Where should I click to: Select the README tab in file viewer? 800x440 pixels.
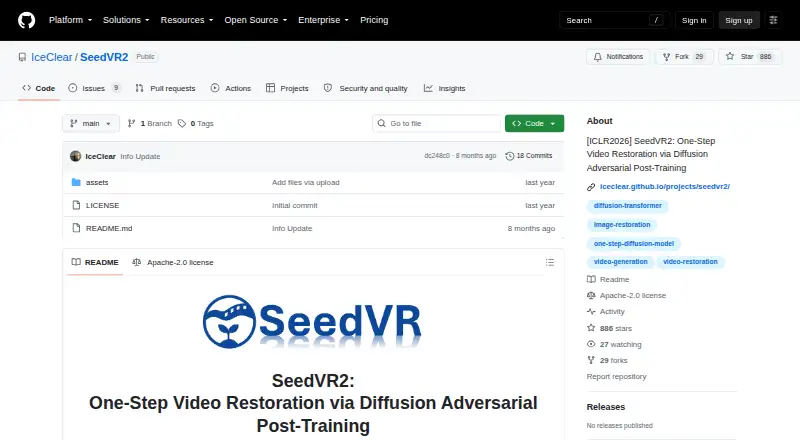pyautogui.click(x=95, y=262)
